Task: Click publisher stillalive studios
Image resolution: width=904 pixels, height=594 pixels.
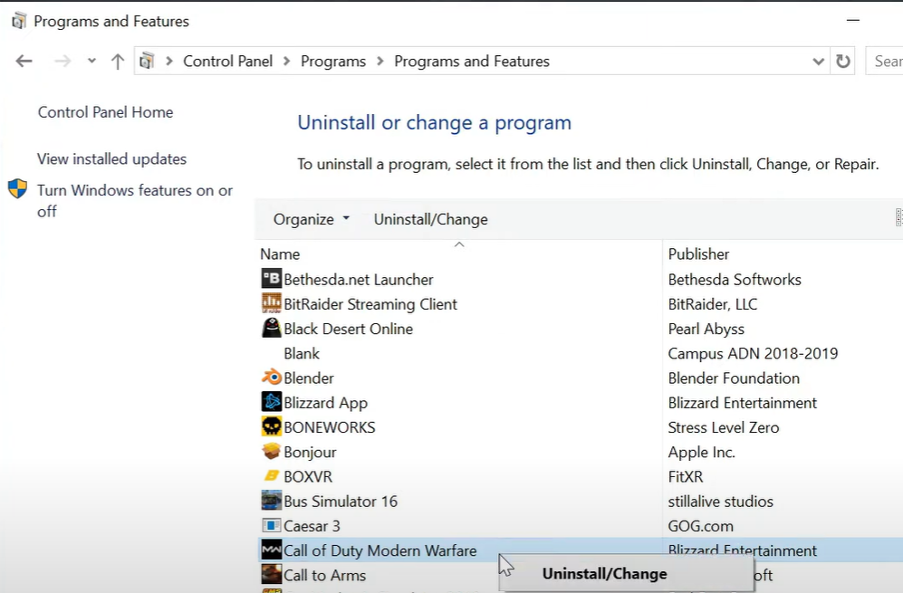Action: pos(721,501)
